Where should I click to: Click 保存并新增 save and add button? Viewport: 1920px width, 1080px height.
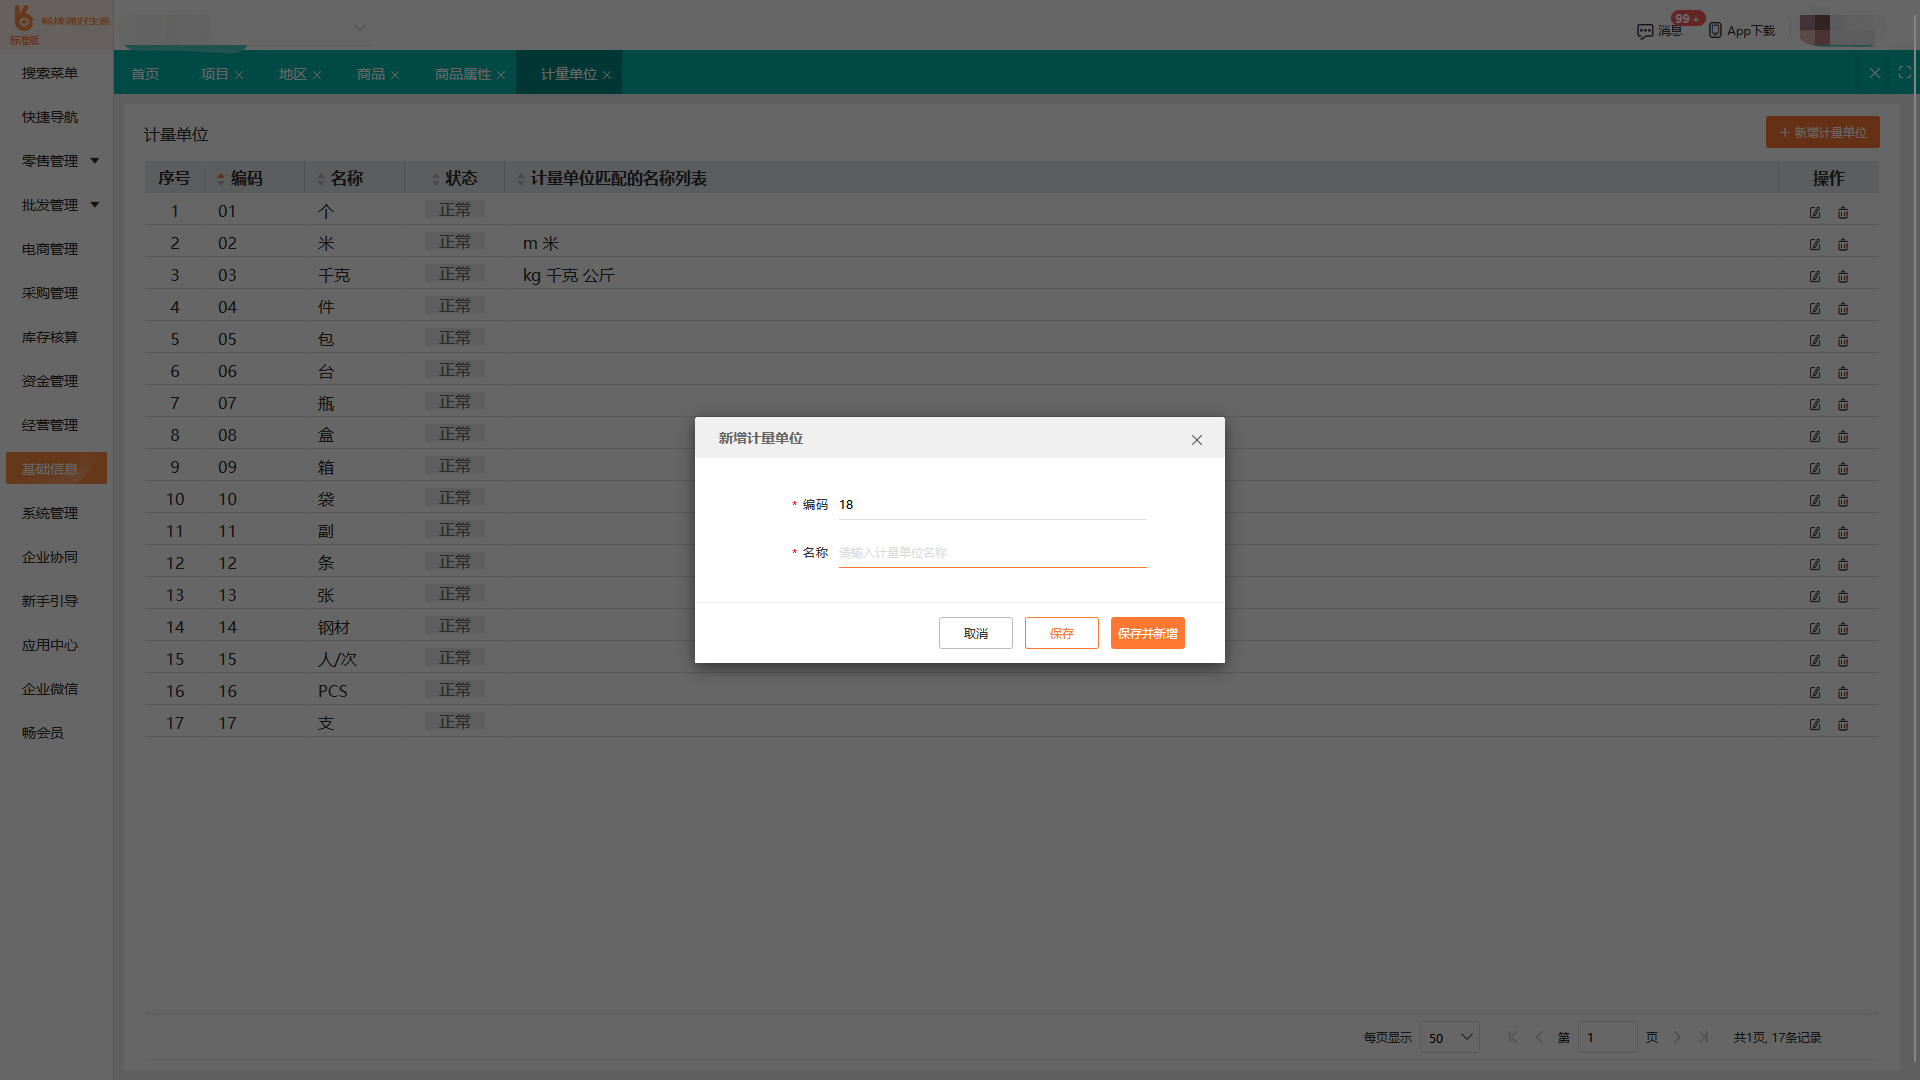coord(1147,633)
